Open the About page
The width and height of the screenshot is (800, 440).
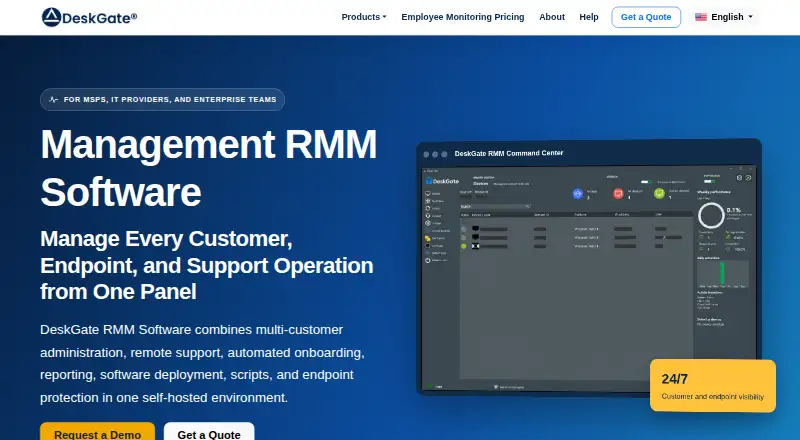click(552, 17)
